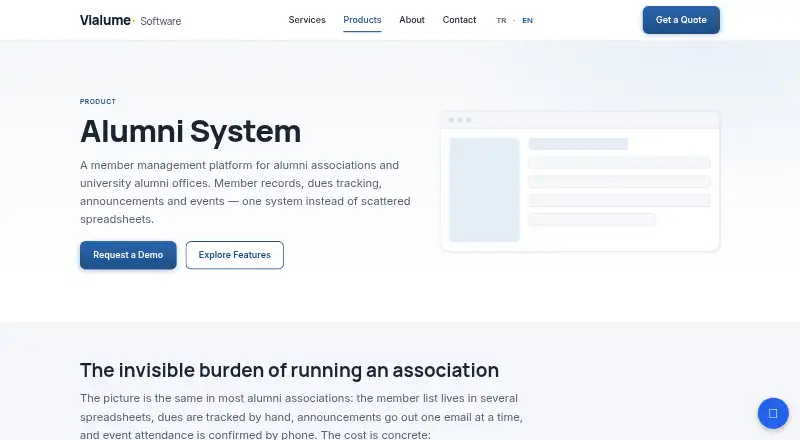Click the Explore Features button

(x=235, y=255)
